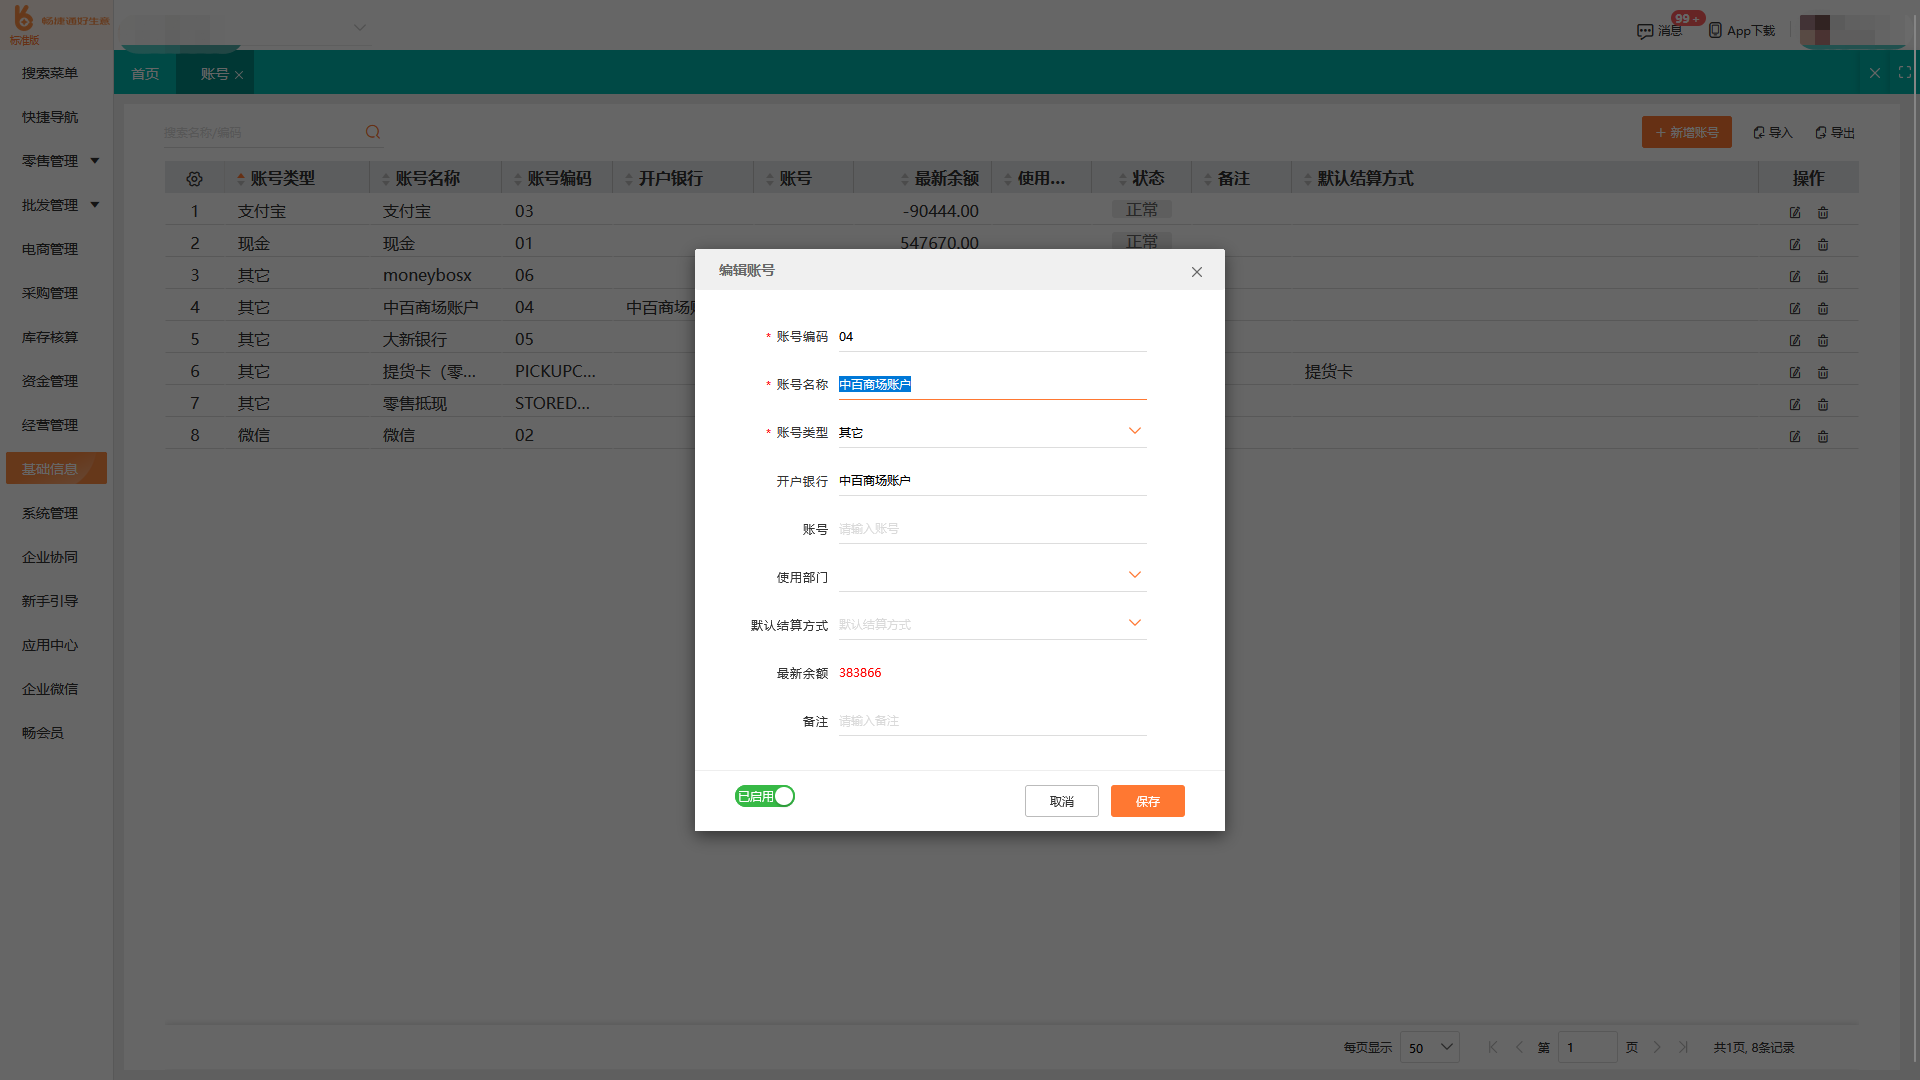This screenshot has height=1080, width=1920.
Task: Click the edit icon for row 6 提货卡
Action: pos(1795,372)
